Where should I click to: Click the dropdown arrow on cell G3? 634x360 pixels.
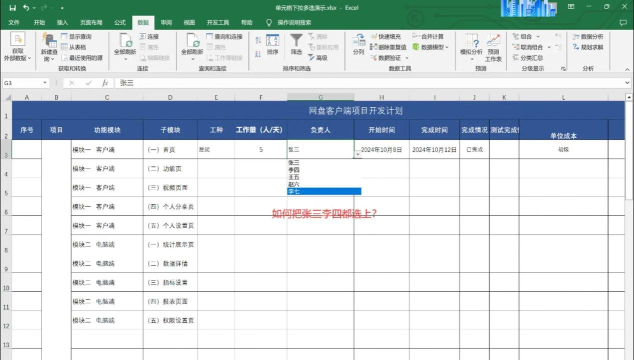358,155
